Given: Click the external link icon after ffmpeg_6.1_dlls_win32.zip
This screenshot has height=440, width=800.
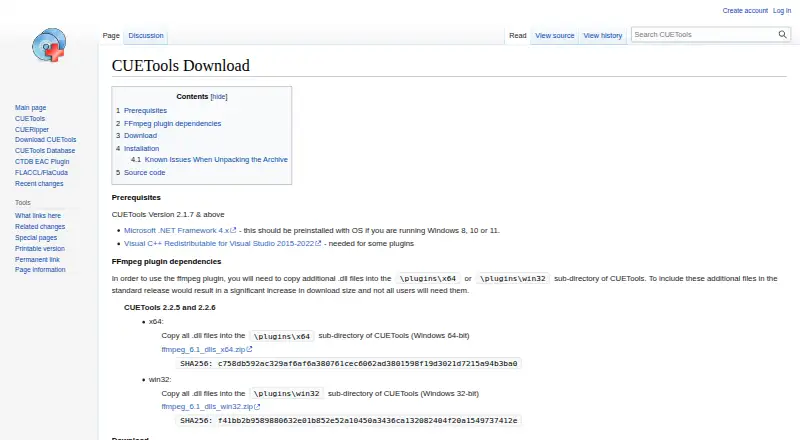Looking at the screenshot, I should [257, 407].
